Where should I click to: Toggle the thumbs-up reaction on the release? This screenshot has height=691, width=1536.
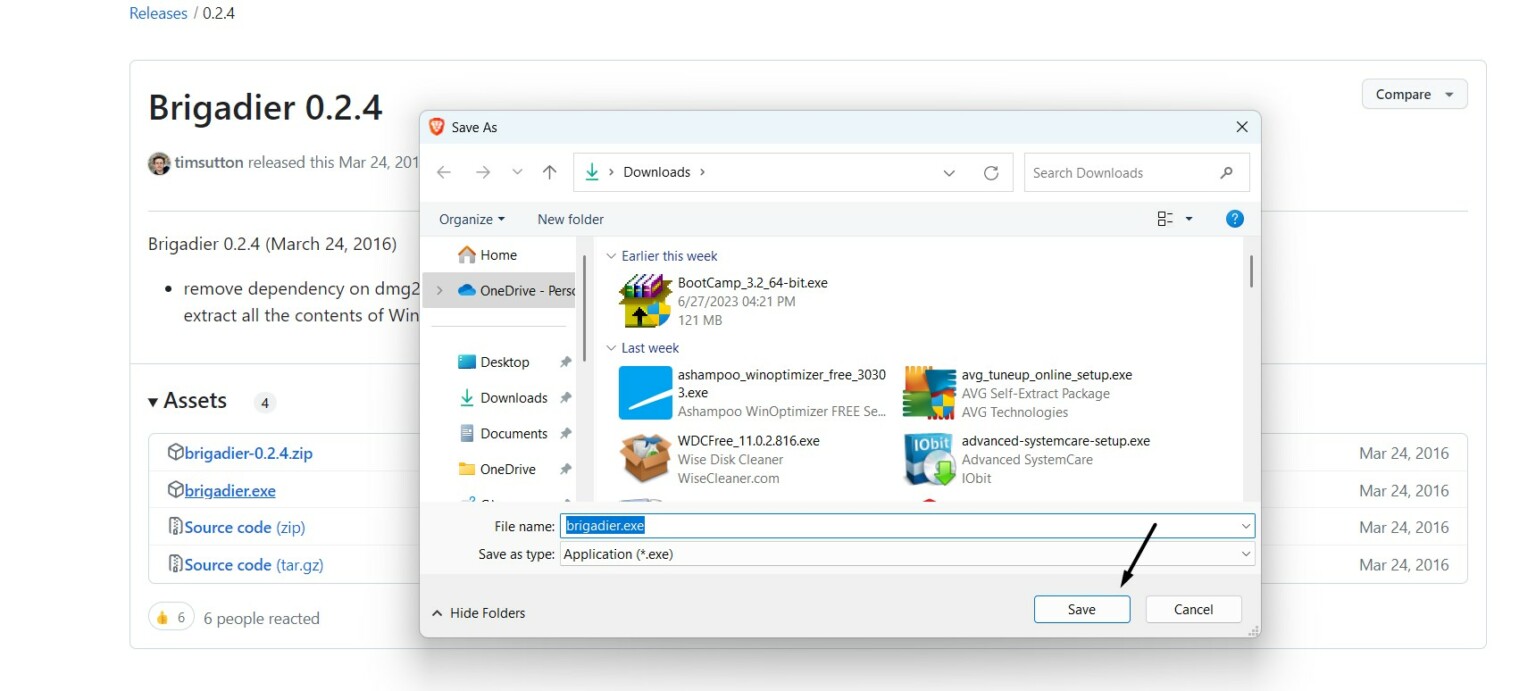(171, 617)
